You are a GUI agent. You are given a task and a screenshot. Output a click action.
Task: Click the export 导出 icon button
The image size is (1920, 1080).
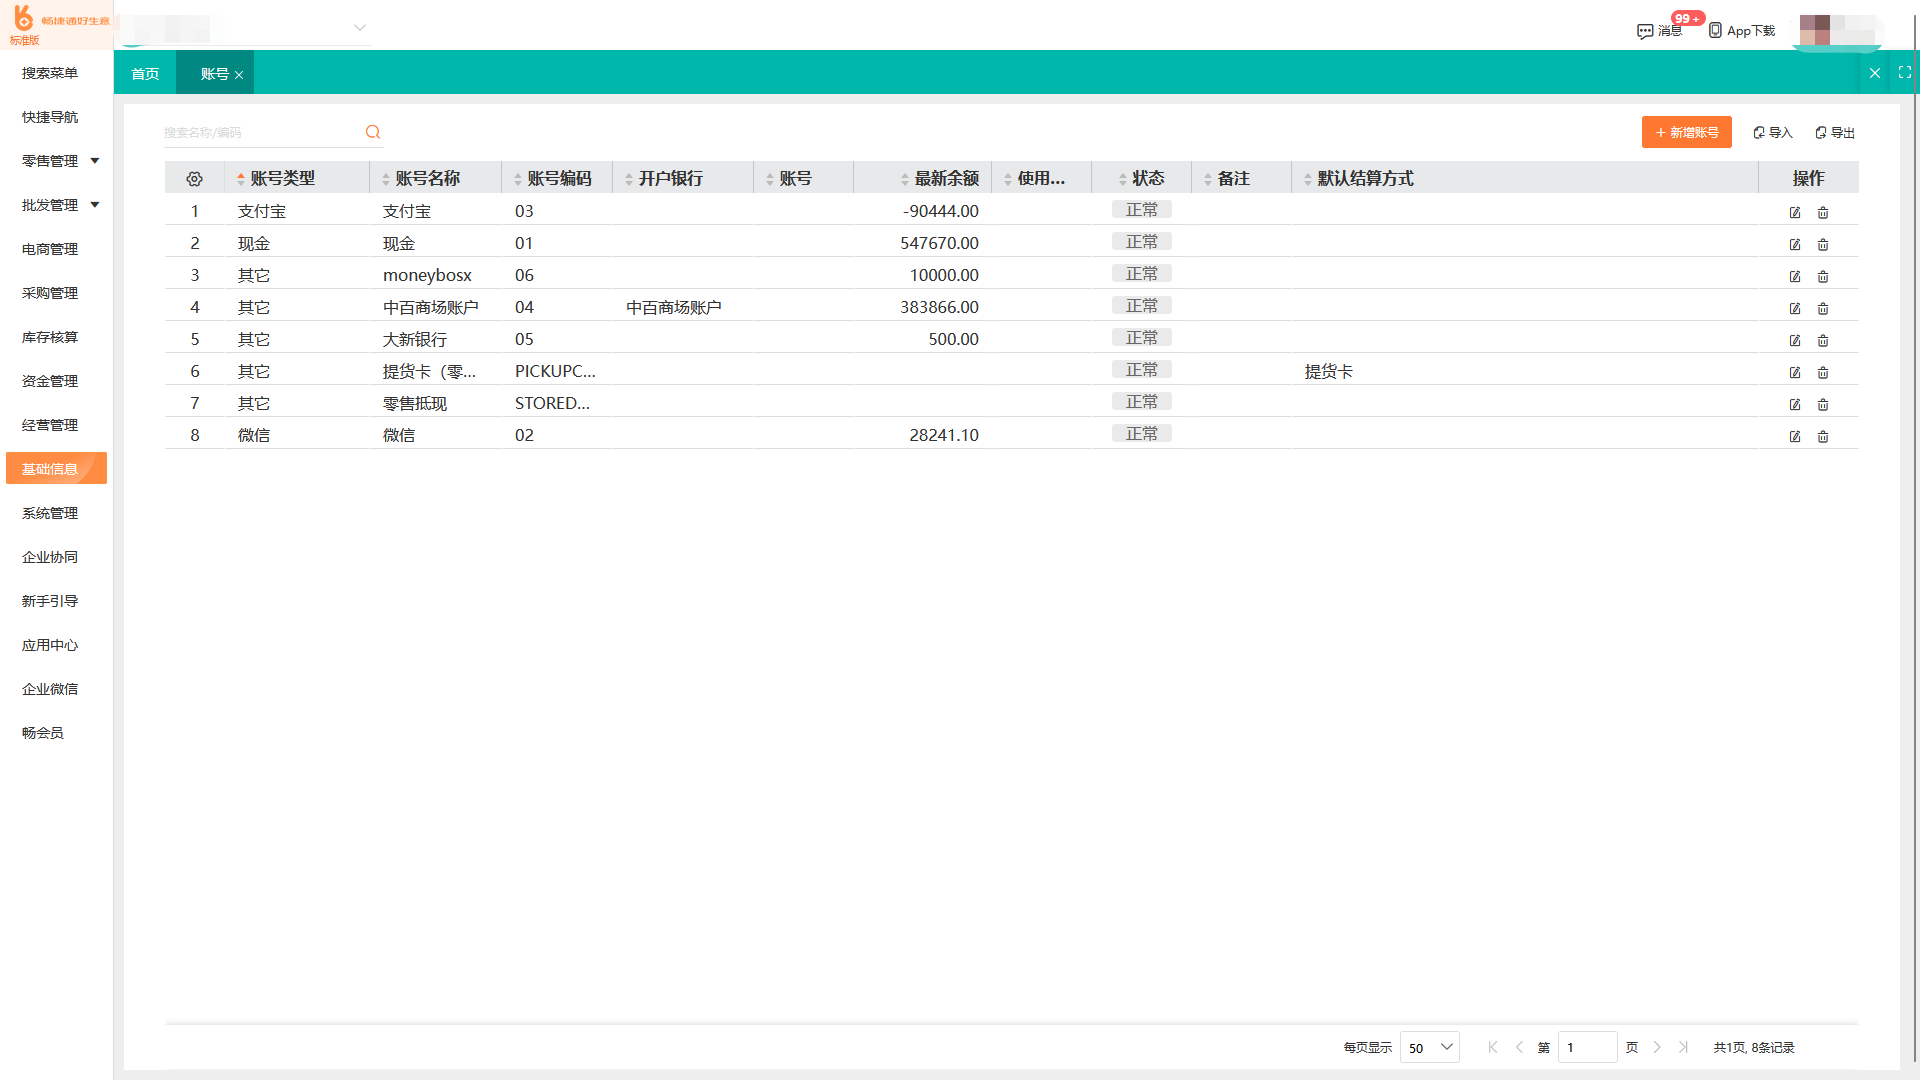click(x=1836, y=132)
